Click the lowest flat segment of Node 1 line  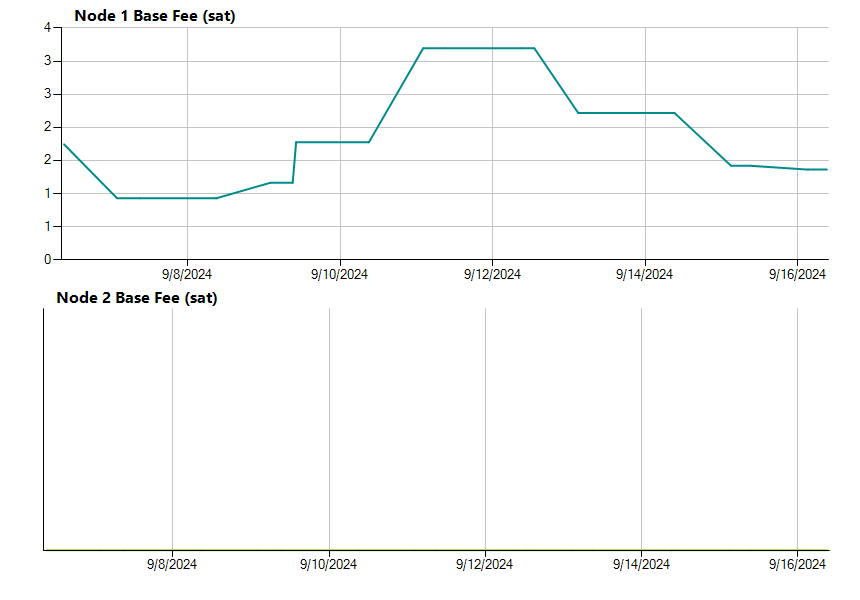pos(166,198)
